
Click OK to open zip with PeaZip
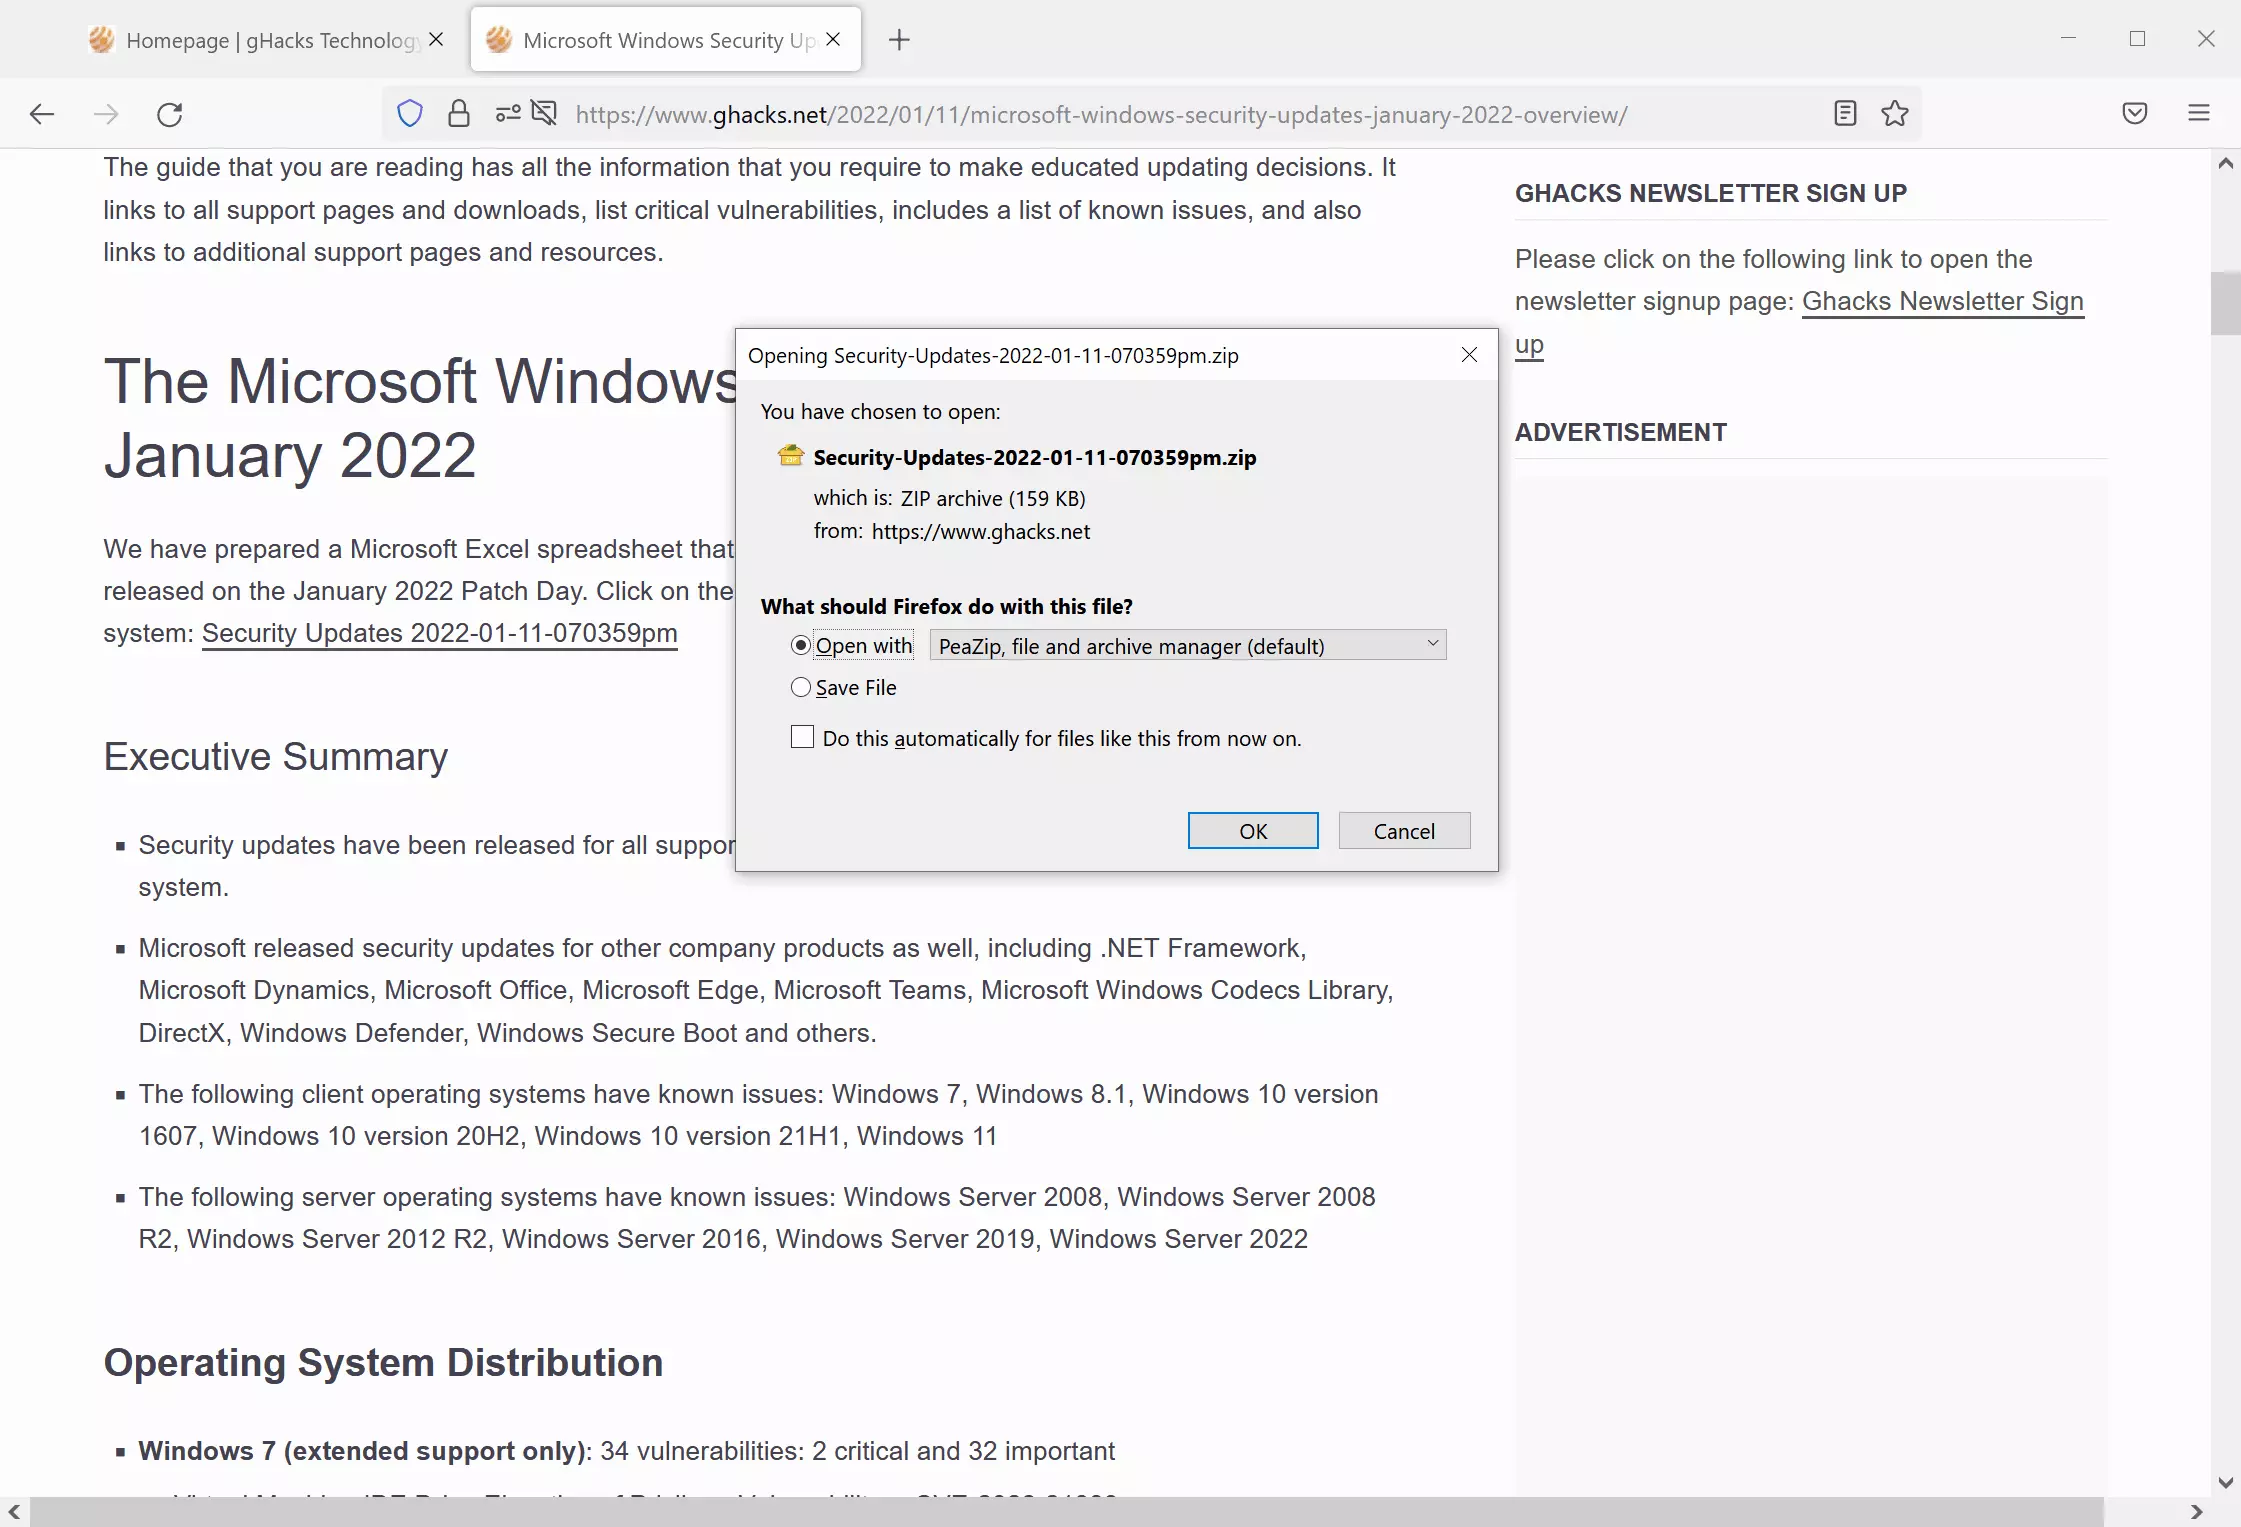[1253, 829]
